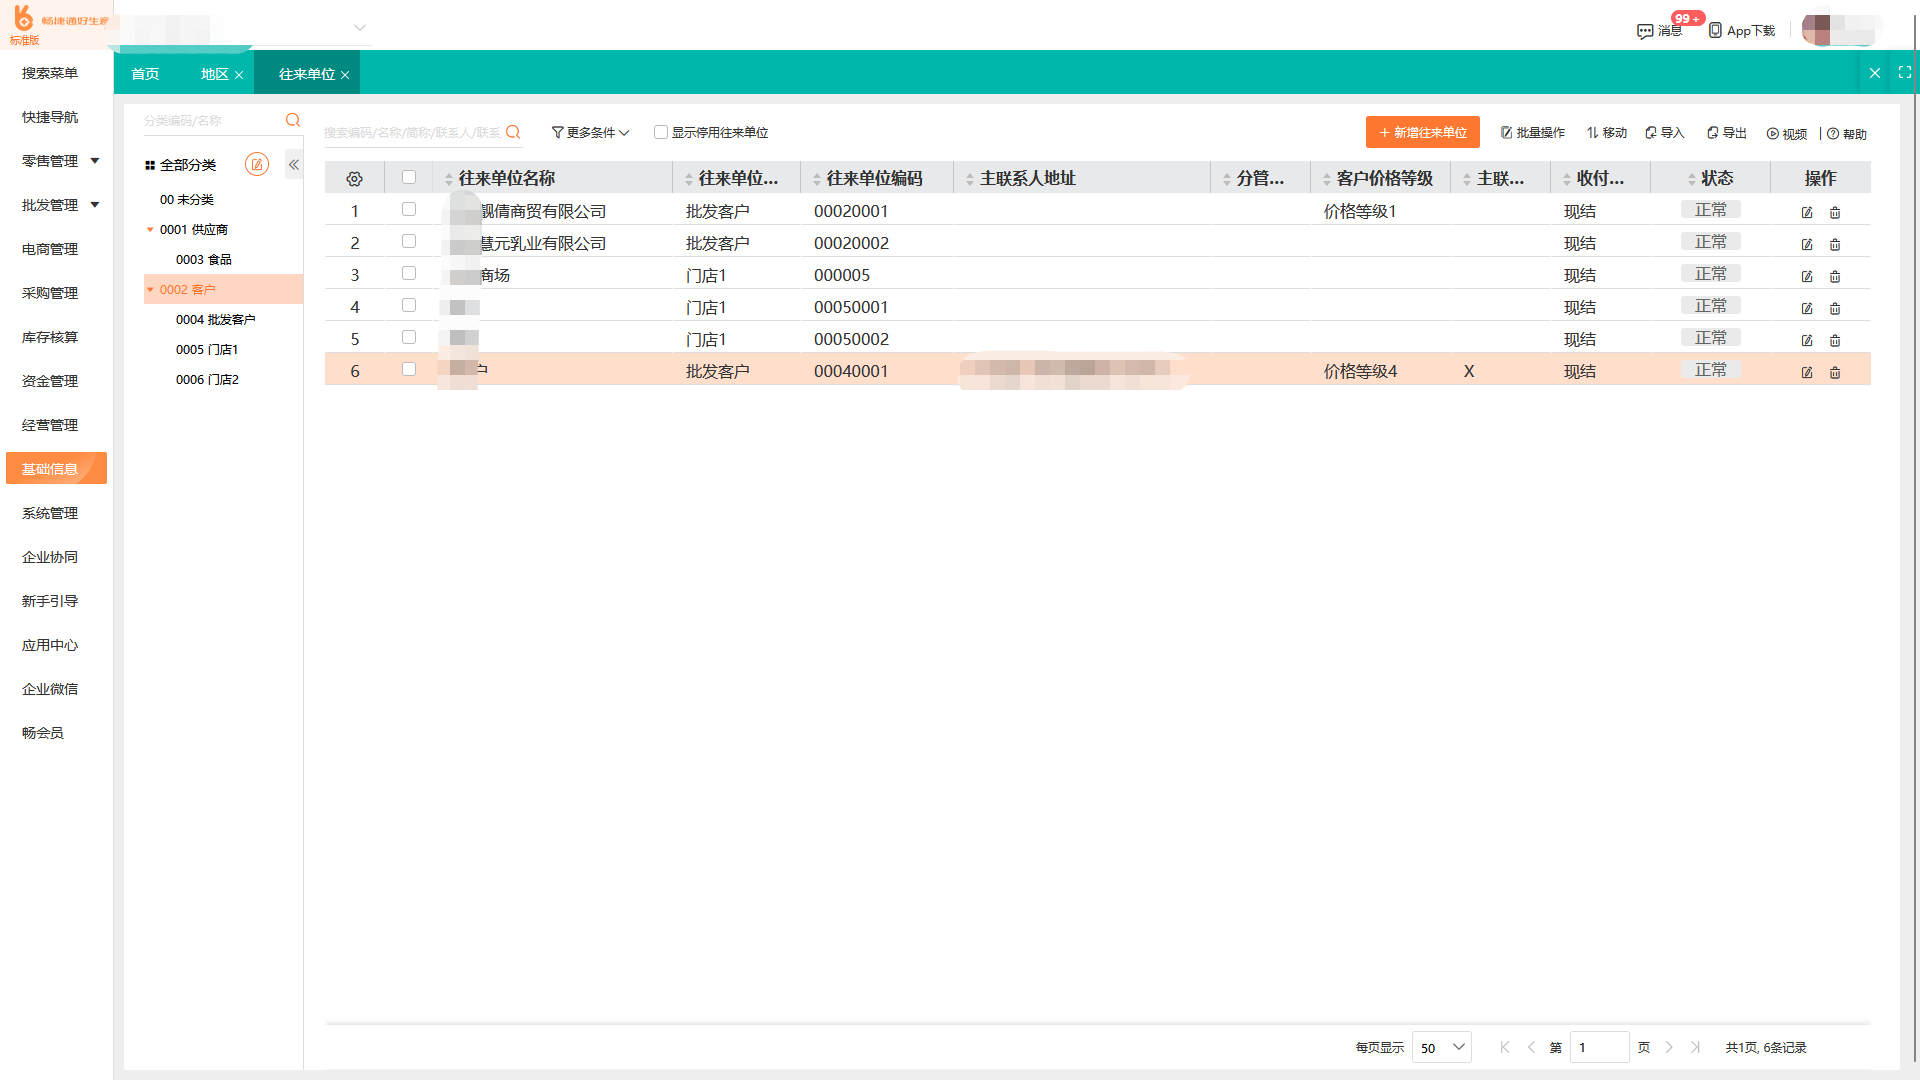Toggle显示停用往来单位 checkbox
The height and width of the screenshot is (1080, 1920).
tap(663, 132)
